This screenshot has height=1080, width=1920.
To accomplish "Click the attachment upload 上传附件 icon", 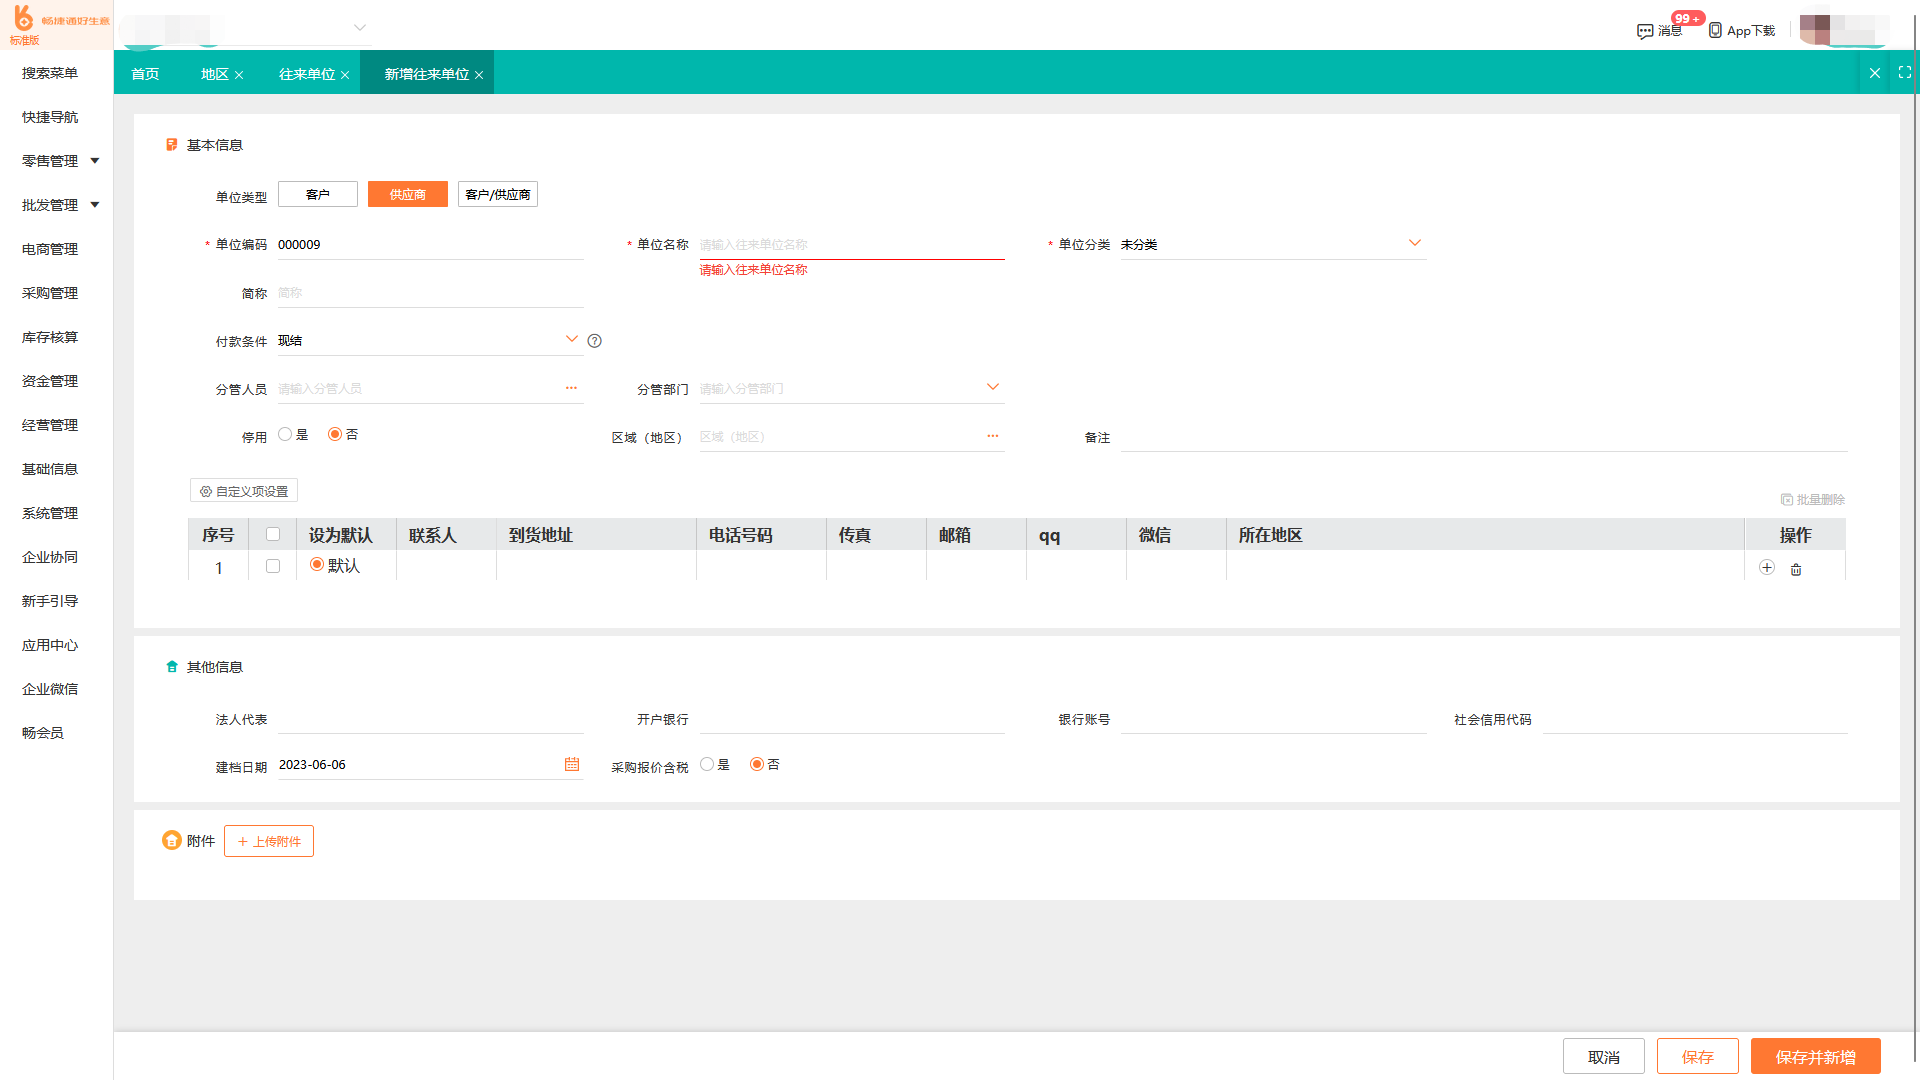I will 270,841.
